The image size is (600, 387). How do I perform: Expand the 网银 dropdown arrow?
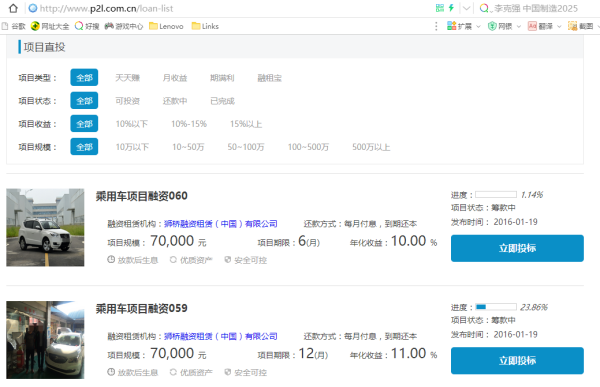pyautogui.click(x=519, y=26)
